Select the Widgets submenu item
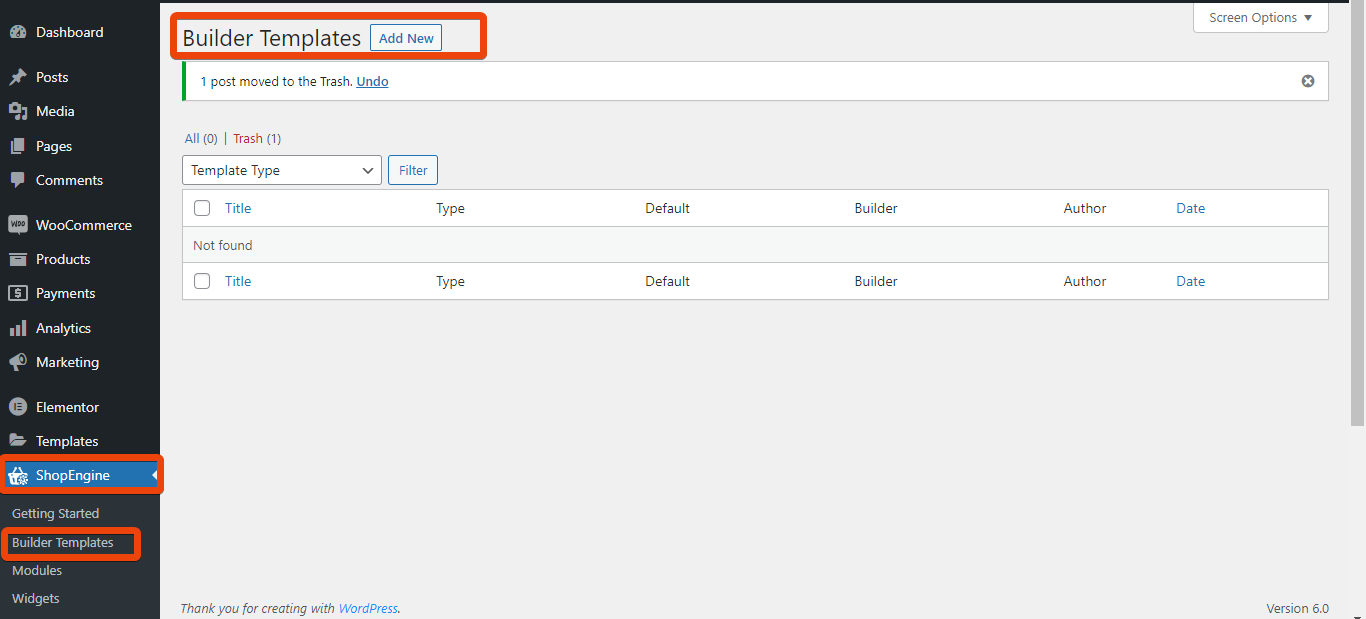Image resolution: width=1366 pixels, height=619 pixels. point(35,598)
